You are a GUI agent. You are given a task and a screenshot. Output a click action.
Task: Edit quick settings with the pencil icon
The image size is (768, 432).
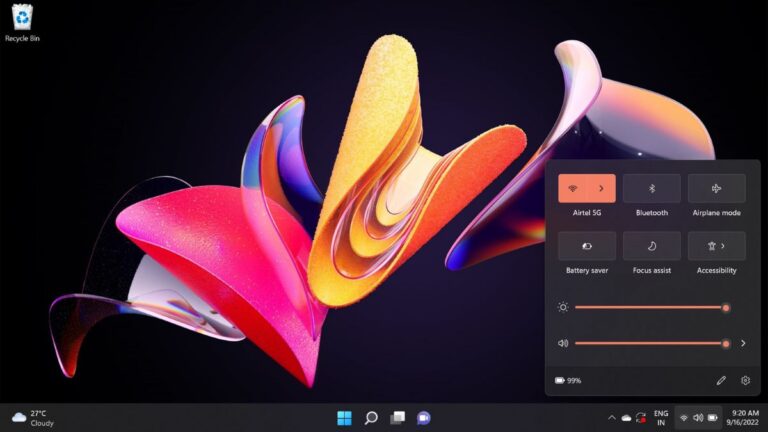click(721, 381)
